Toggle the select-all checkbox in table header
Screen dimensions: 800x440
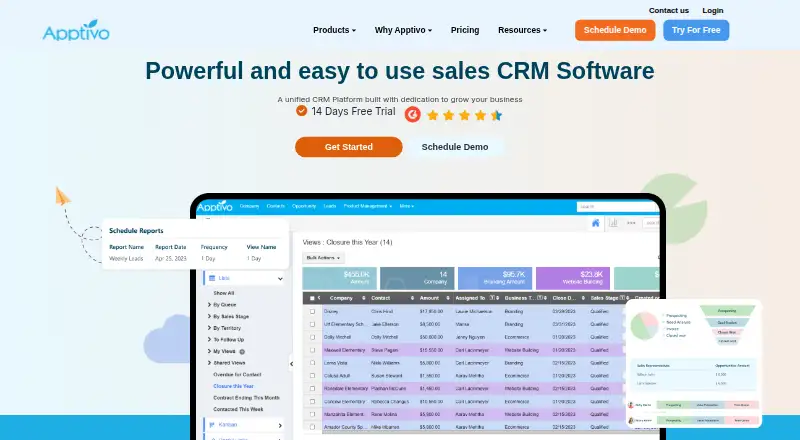point(312,298)
